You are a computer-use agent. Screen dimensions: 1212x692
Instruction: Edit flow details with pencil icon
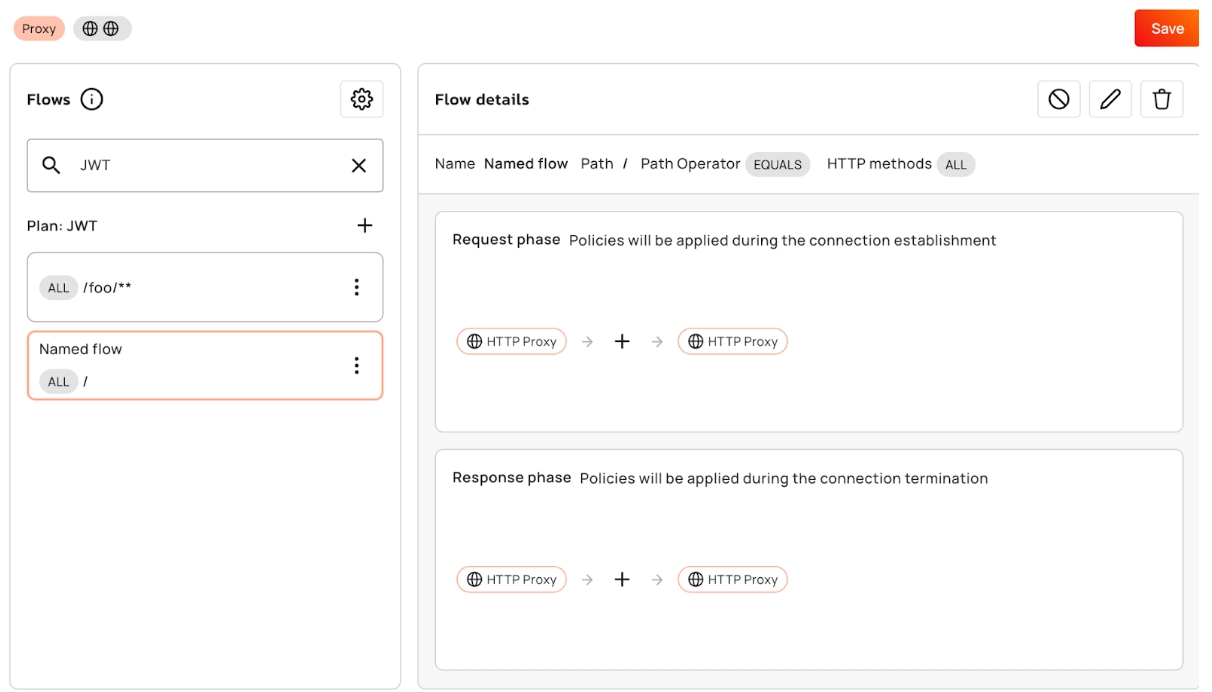point(1110,99)
